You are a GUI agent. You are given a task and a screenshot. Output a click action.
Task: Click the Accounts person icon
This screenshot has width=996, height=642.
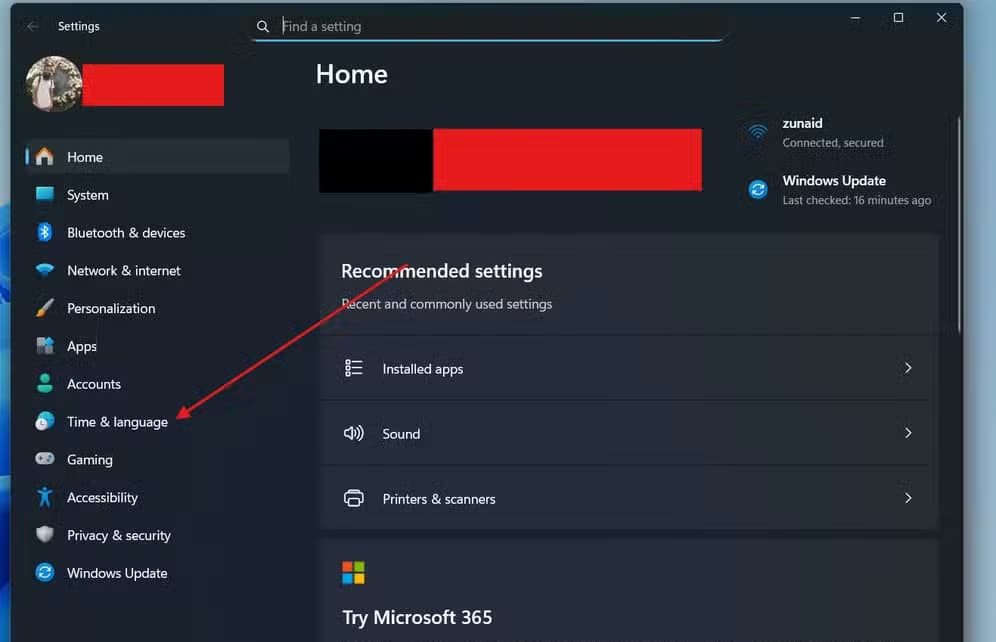click(x=44, y=384)
